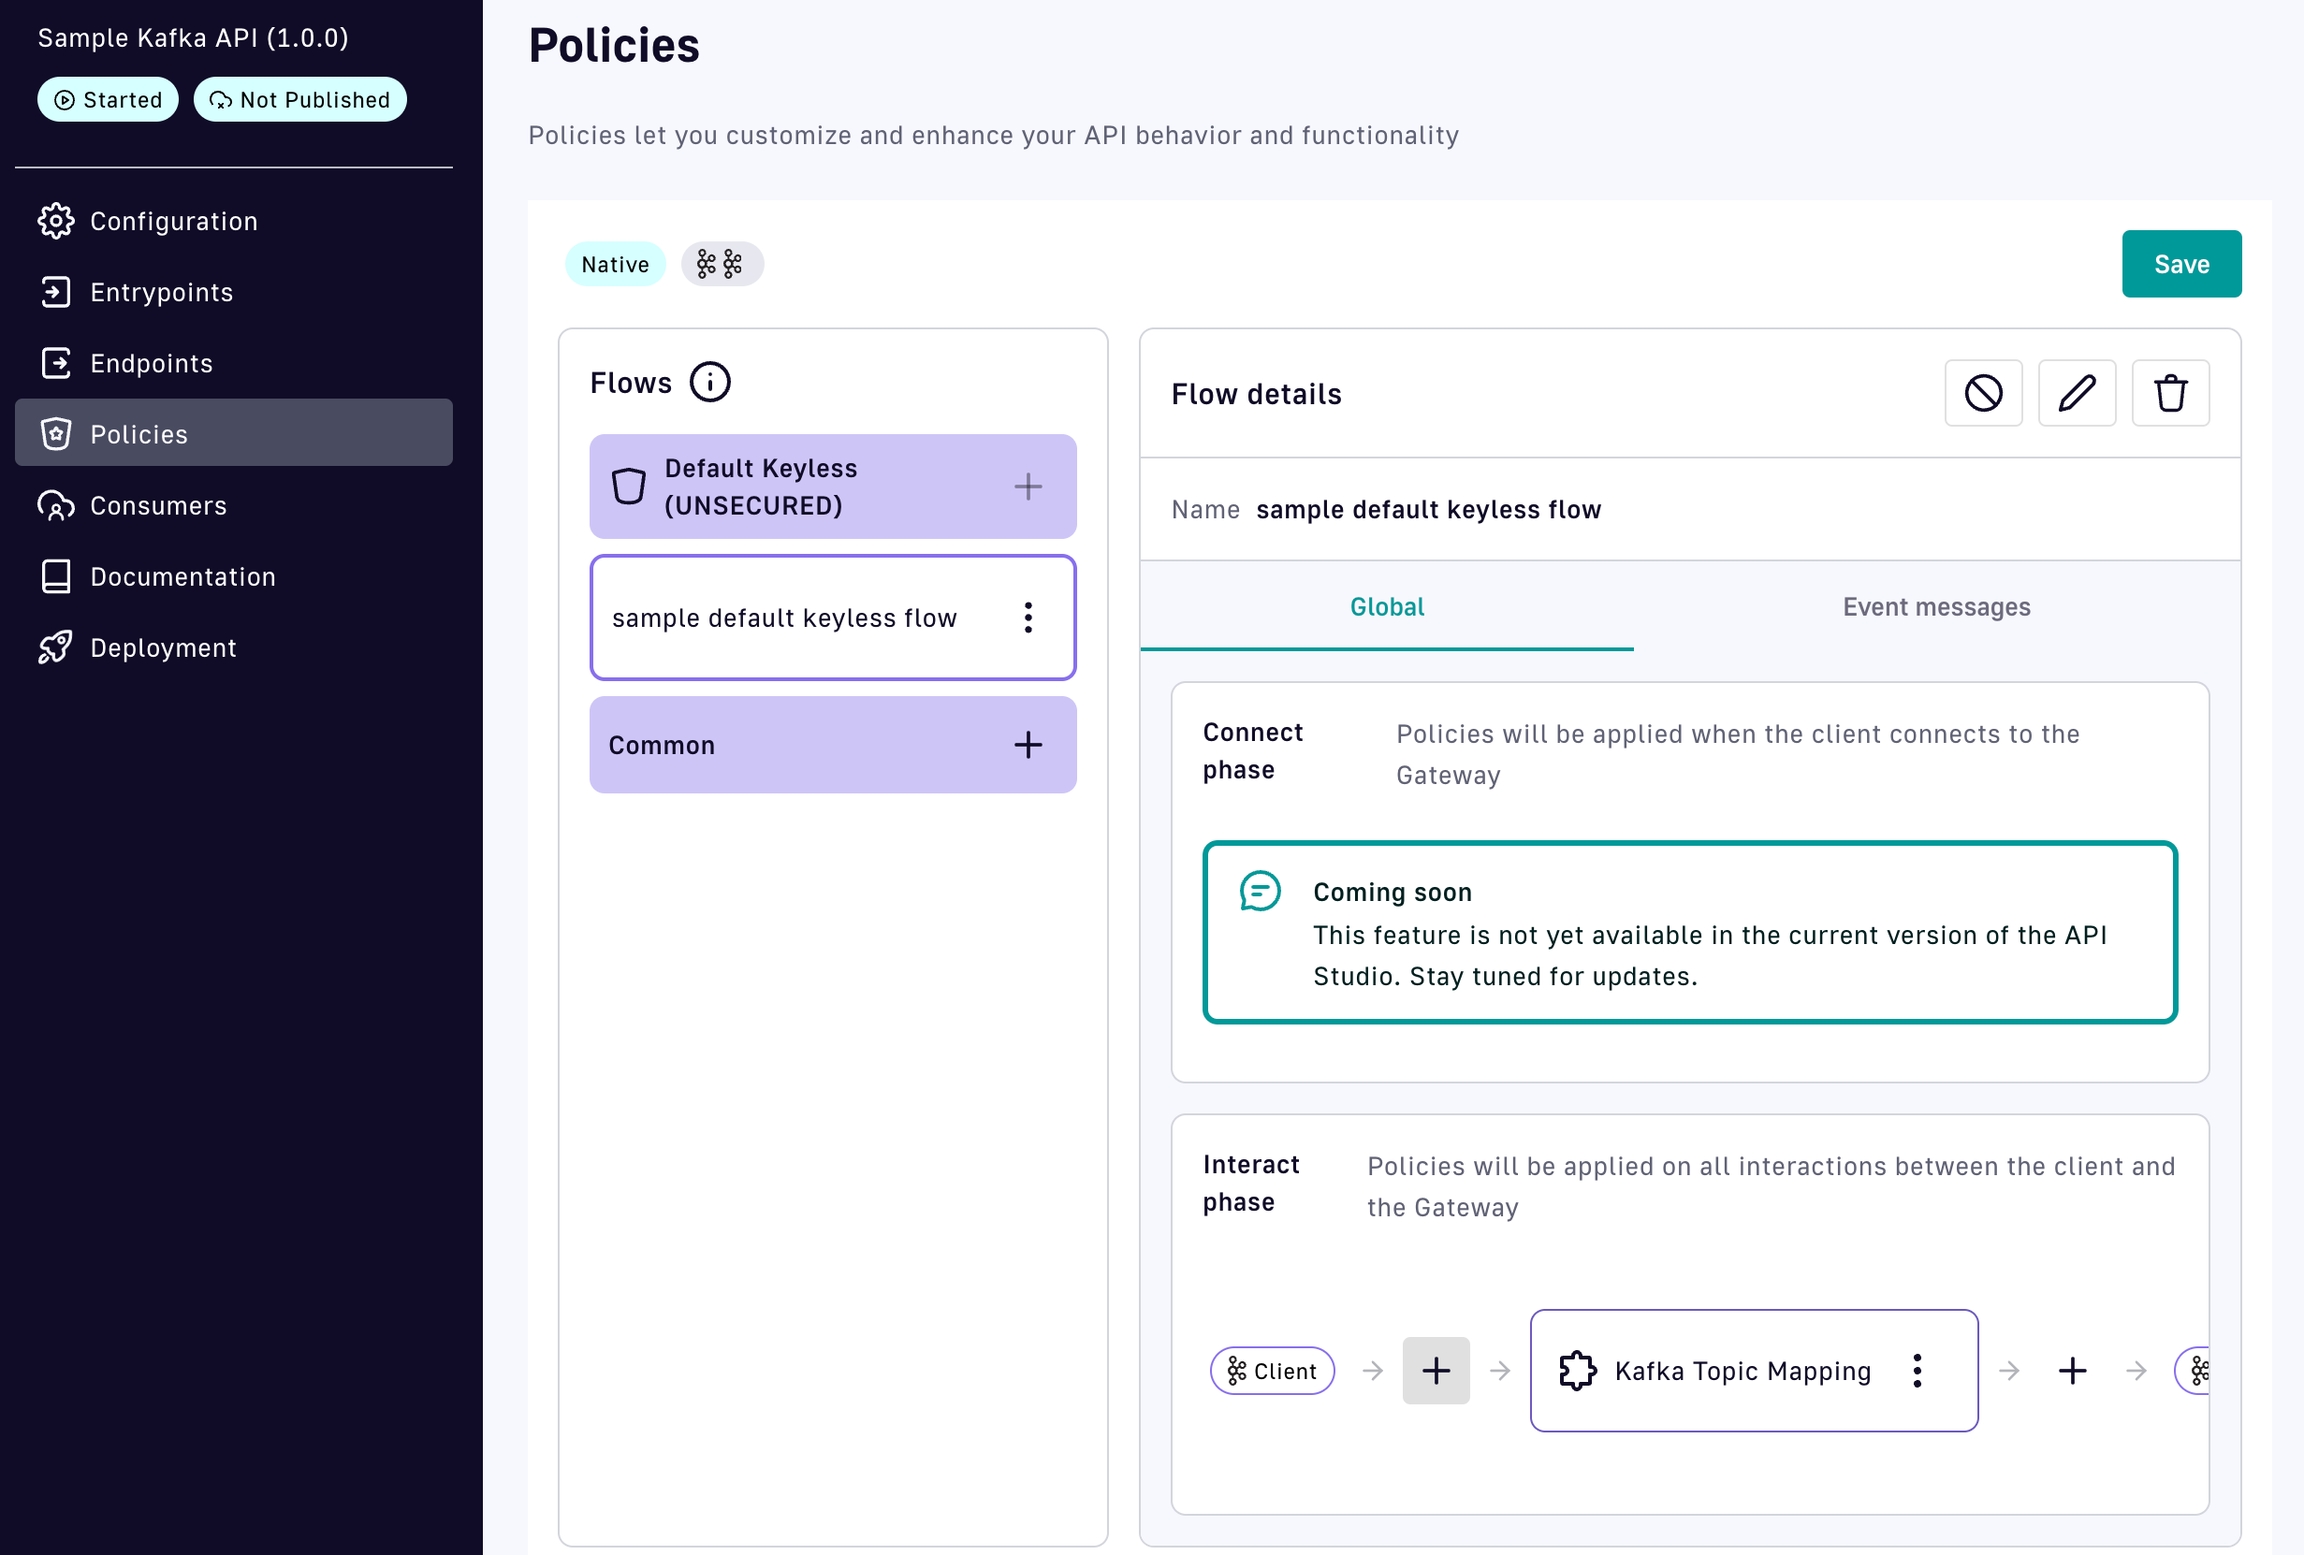The width and height of the screenshot is (2304, 1555).
Task: Click the Kafka Topic Mapping puzzle icon
Action: tap(1577, 1370)
